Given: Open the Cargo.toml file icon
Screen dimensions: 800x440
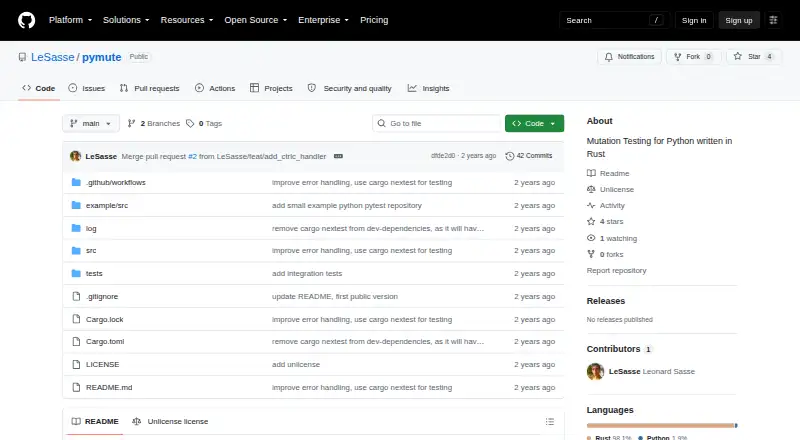Looking at the screenshot, I should point(76,341).
